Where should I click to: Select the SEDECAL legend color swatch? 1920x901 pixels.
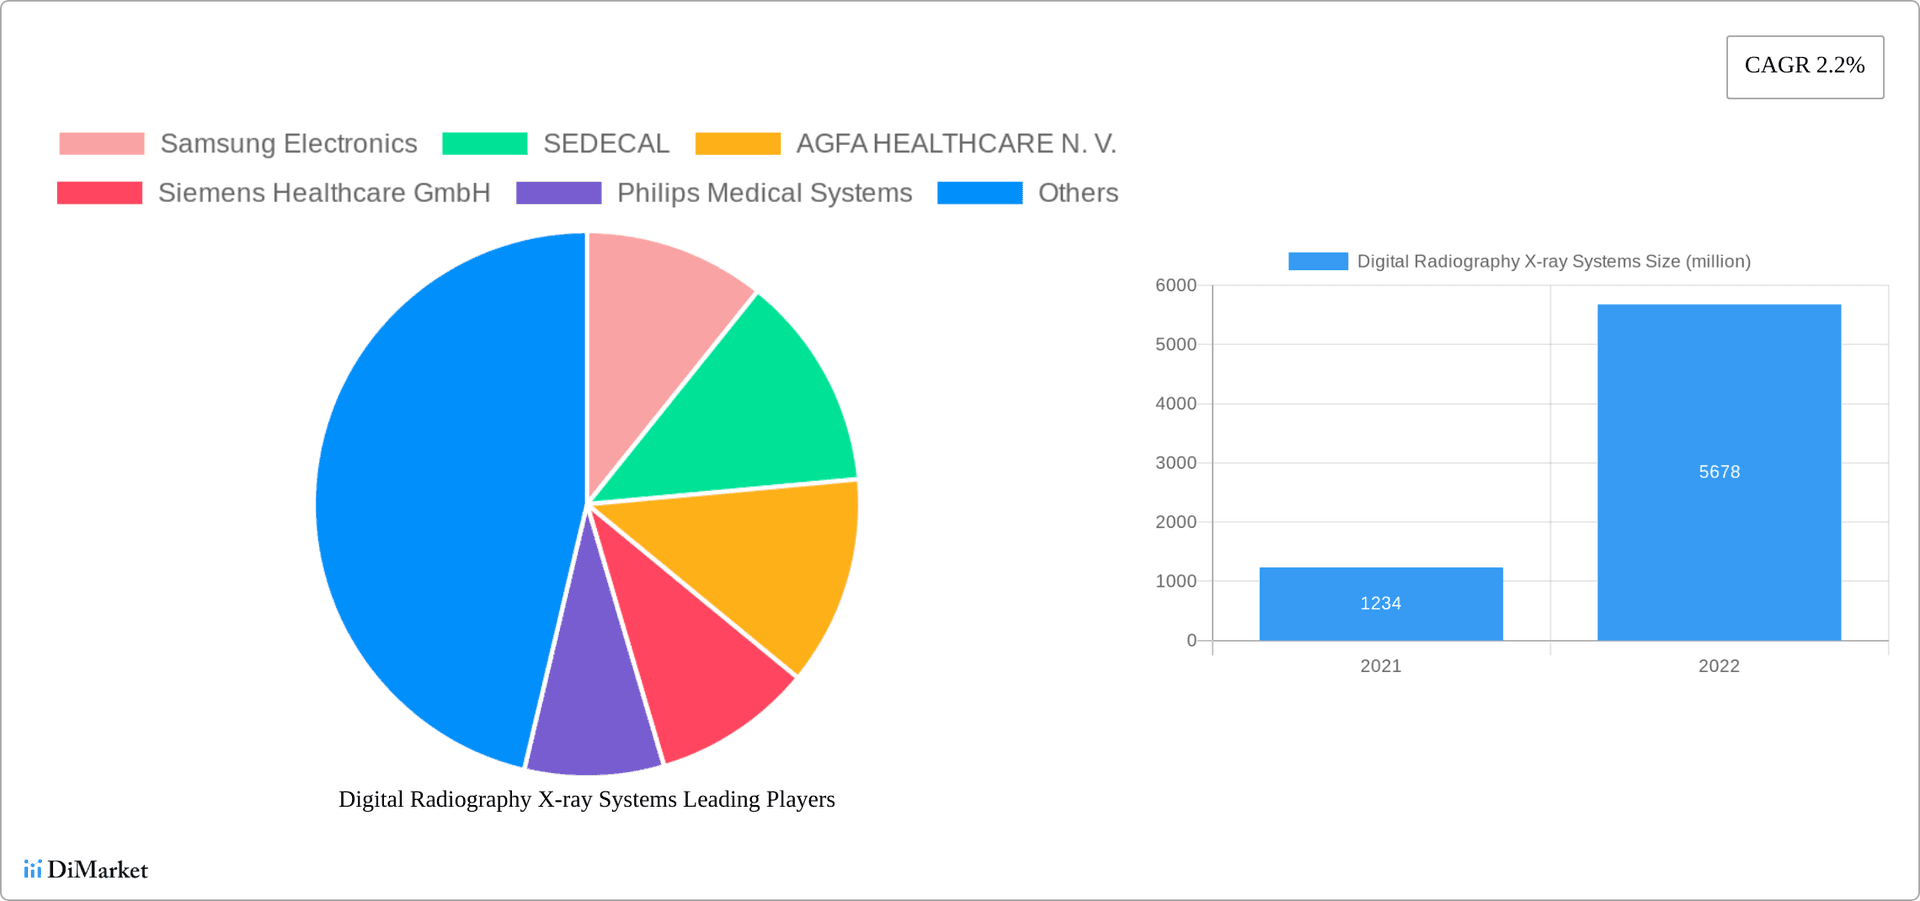[484, 143]
